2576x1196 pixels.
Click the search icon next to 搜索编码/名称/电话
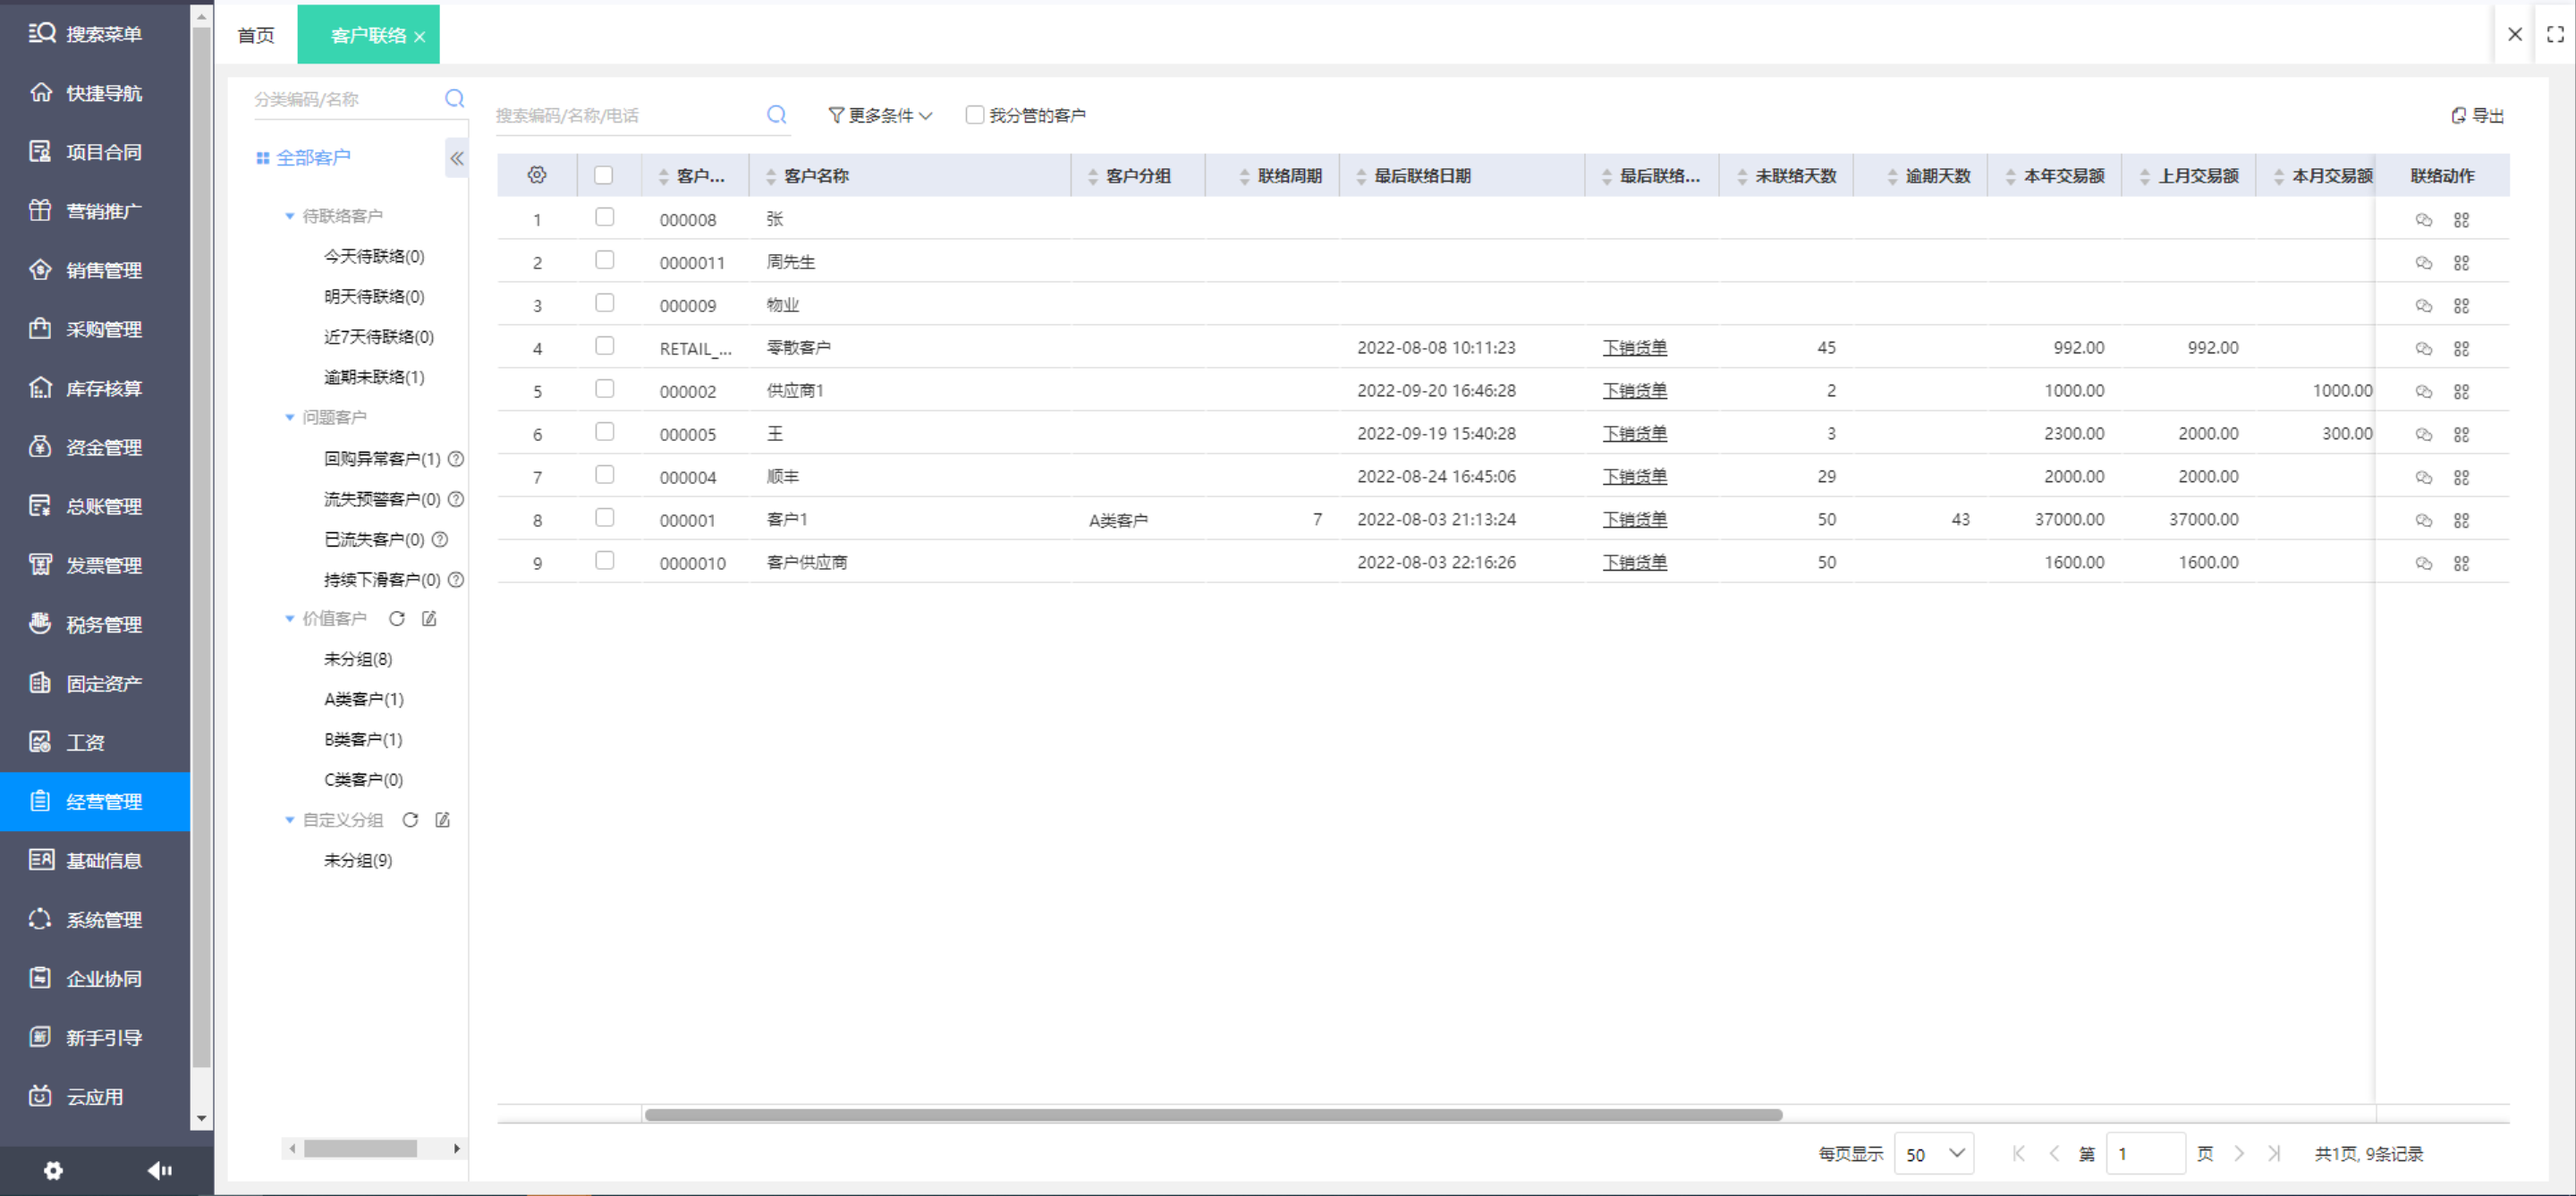coord(775,115)
